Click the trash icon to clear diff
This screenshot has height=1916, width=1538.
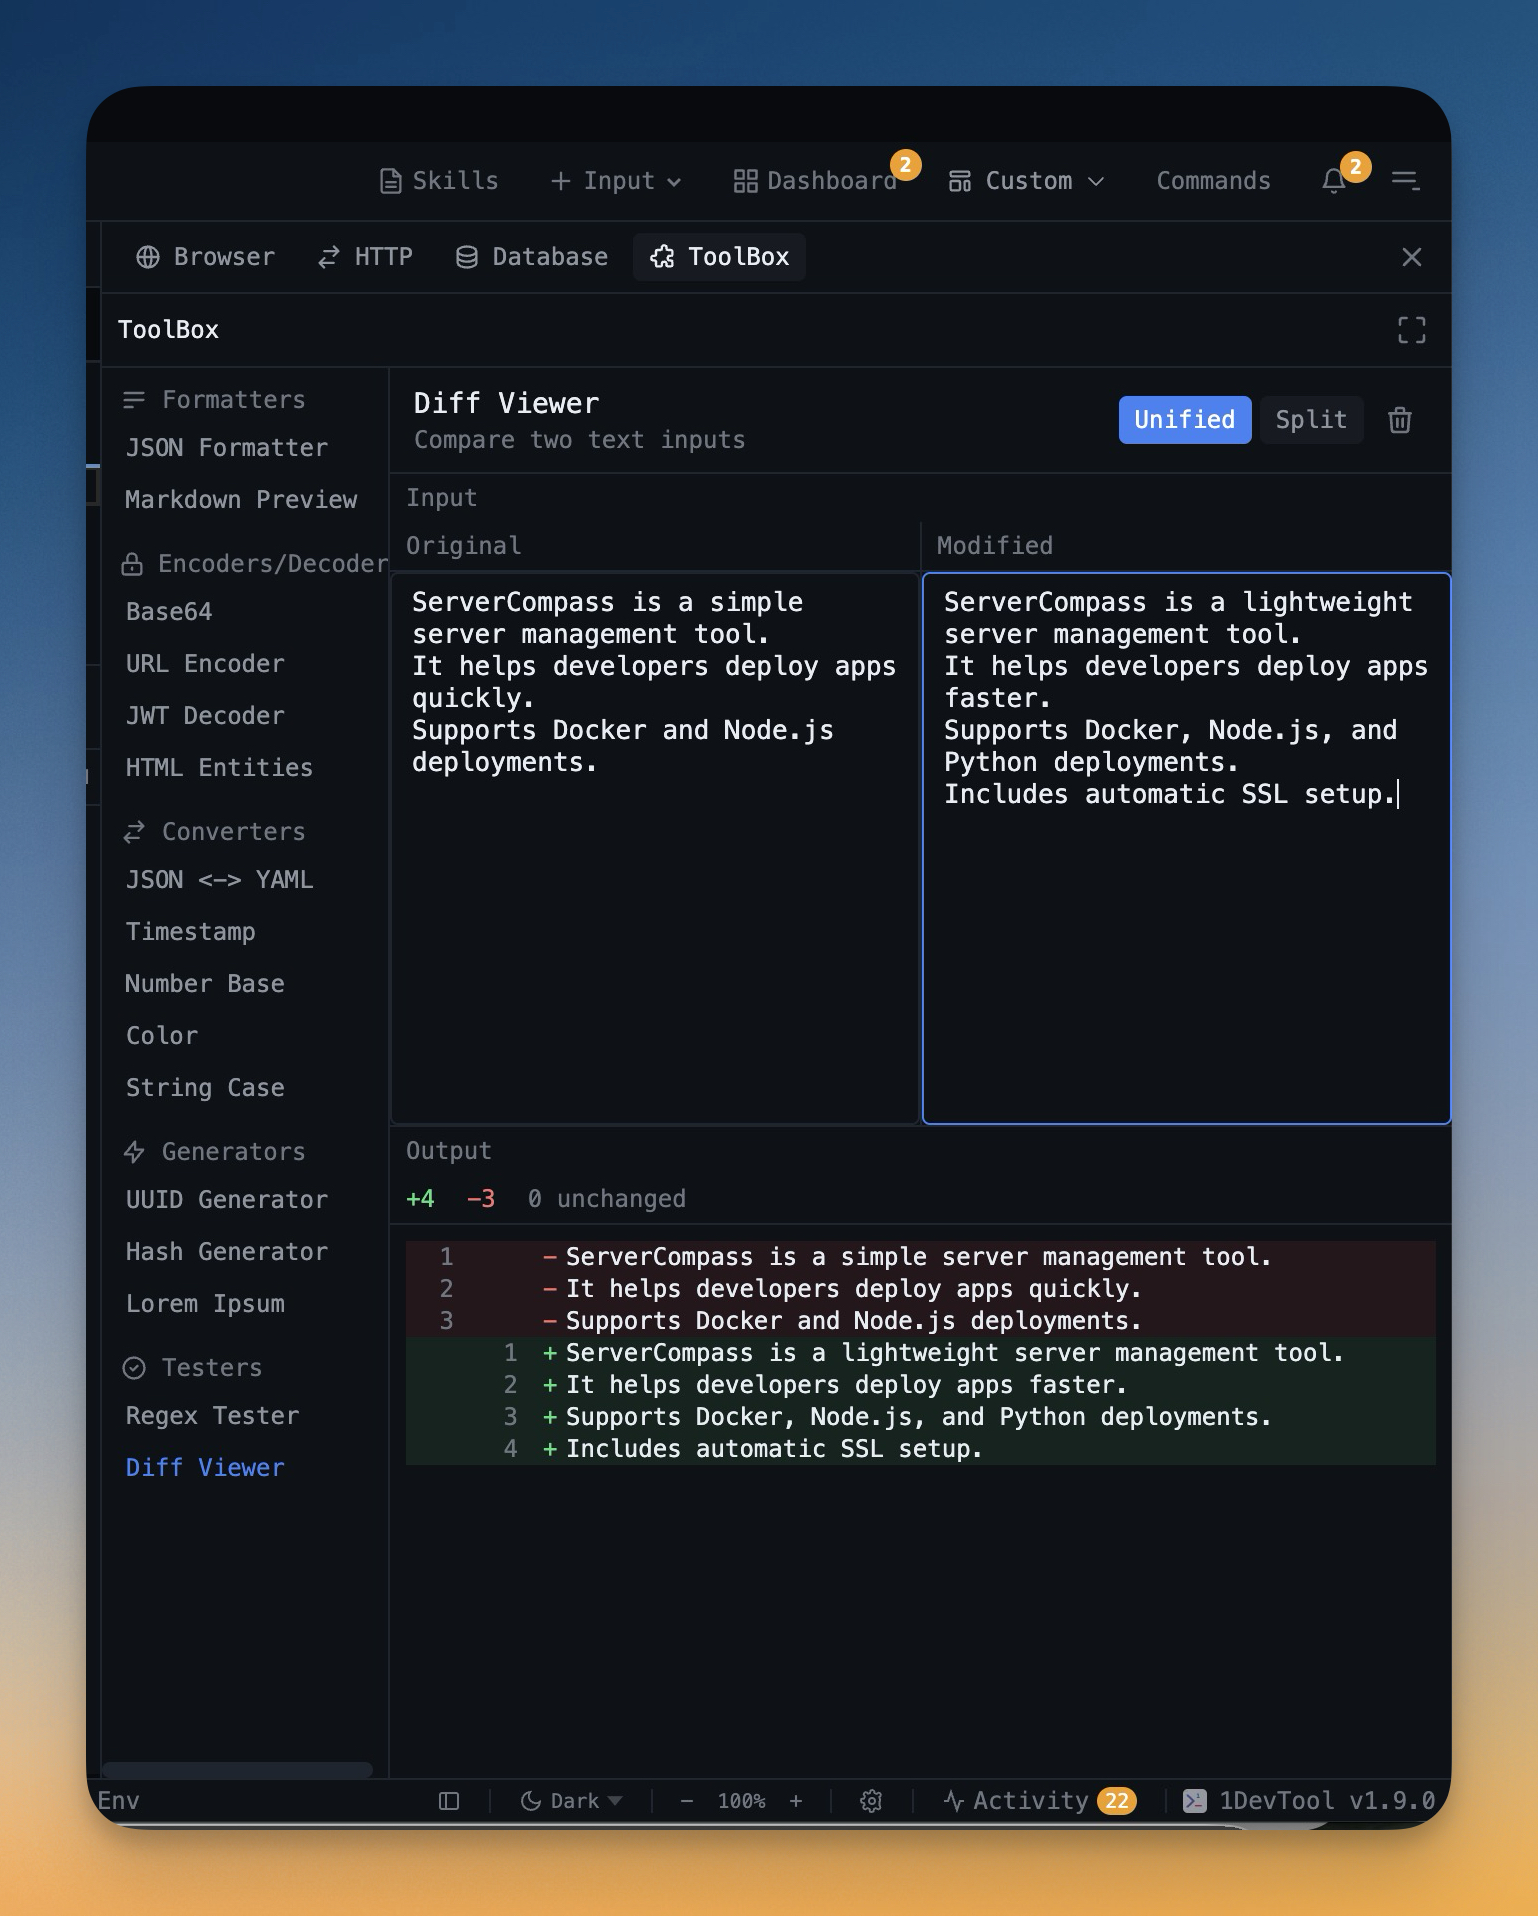1399,420
